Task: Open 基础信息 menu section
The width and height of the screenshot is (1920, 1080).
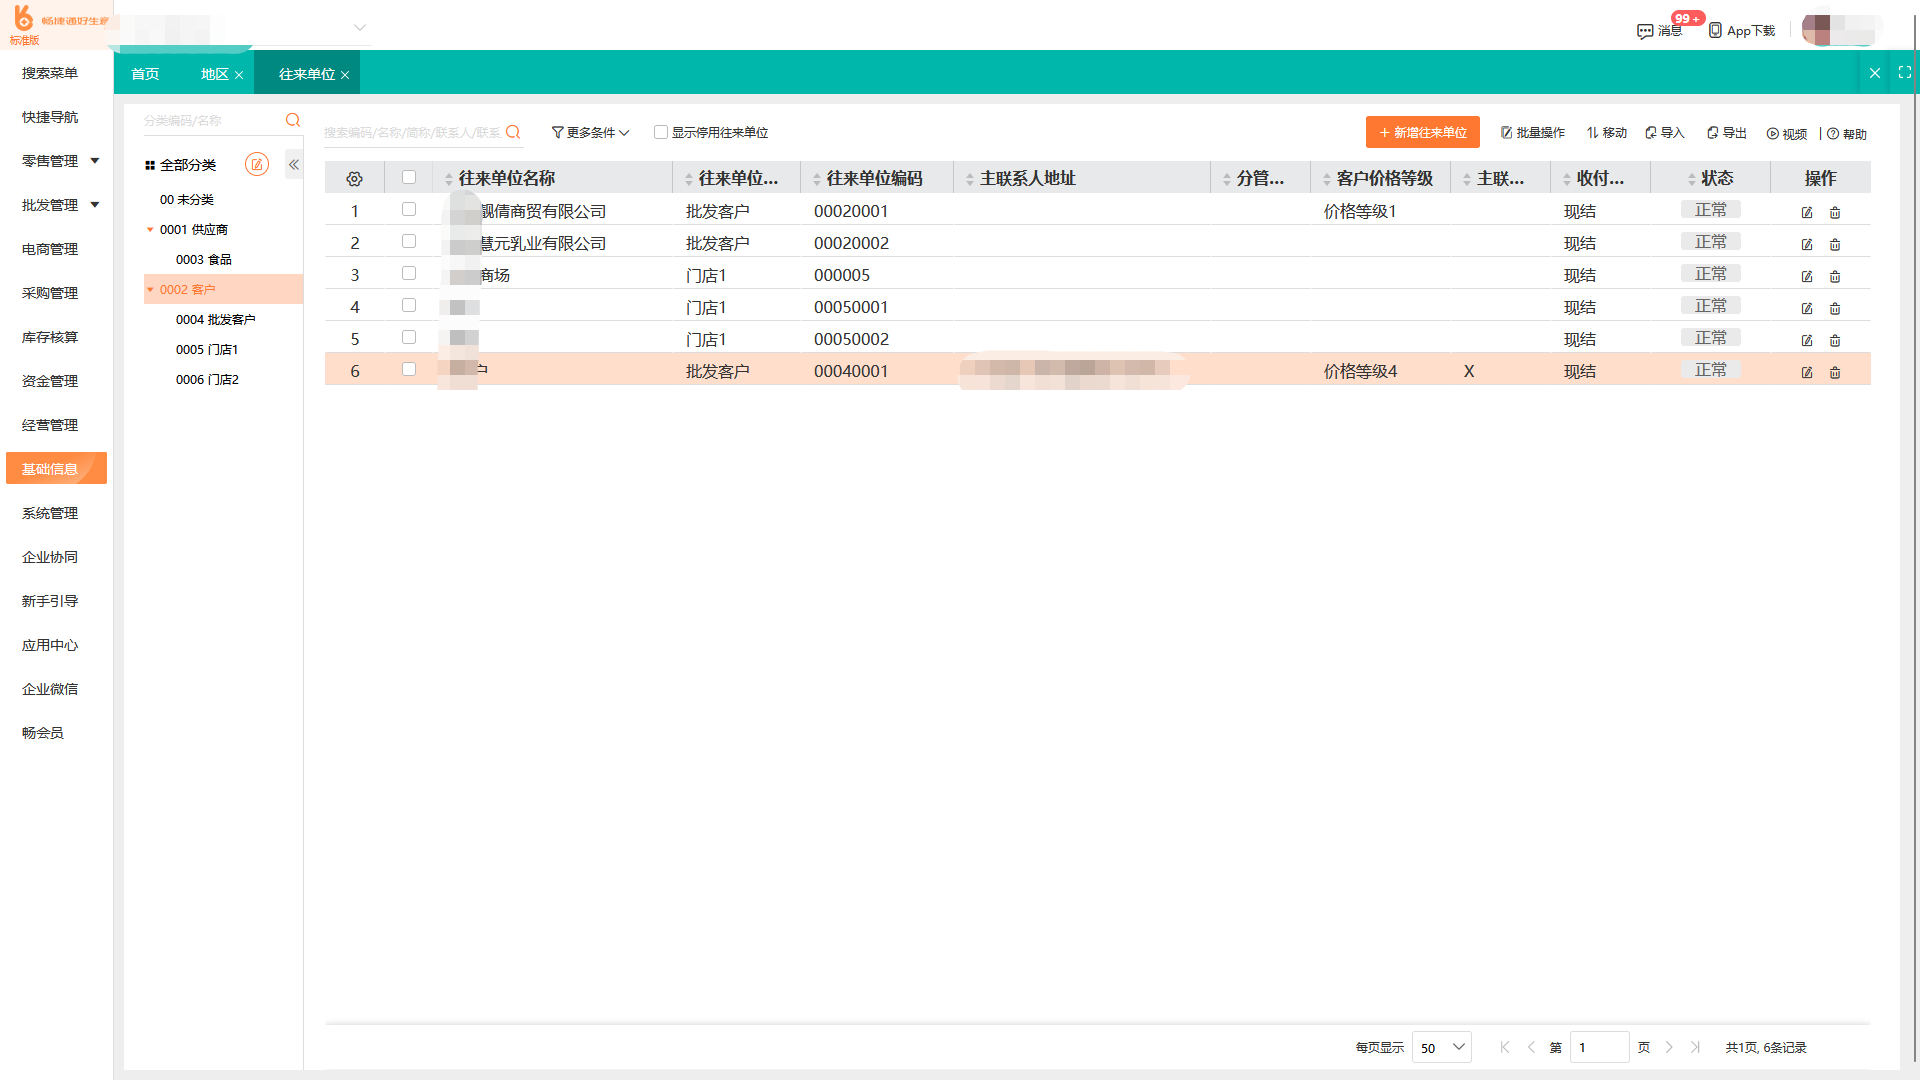Action: point(53,468)
